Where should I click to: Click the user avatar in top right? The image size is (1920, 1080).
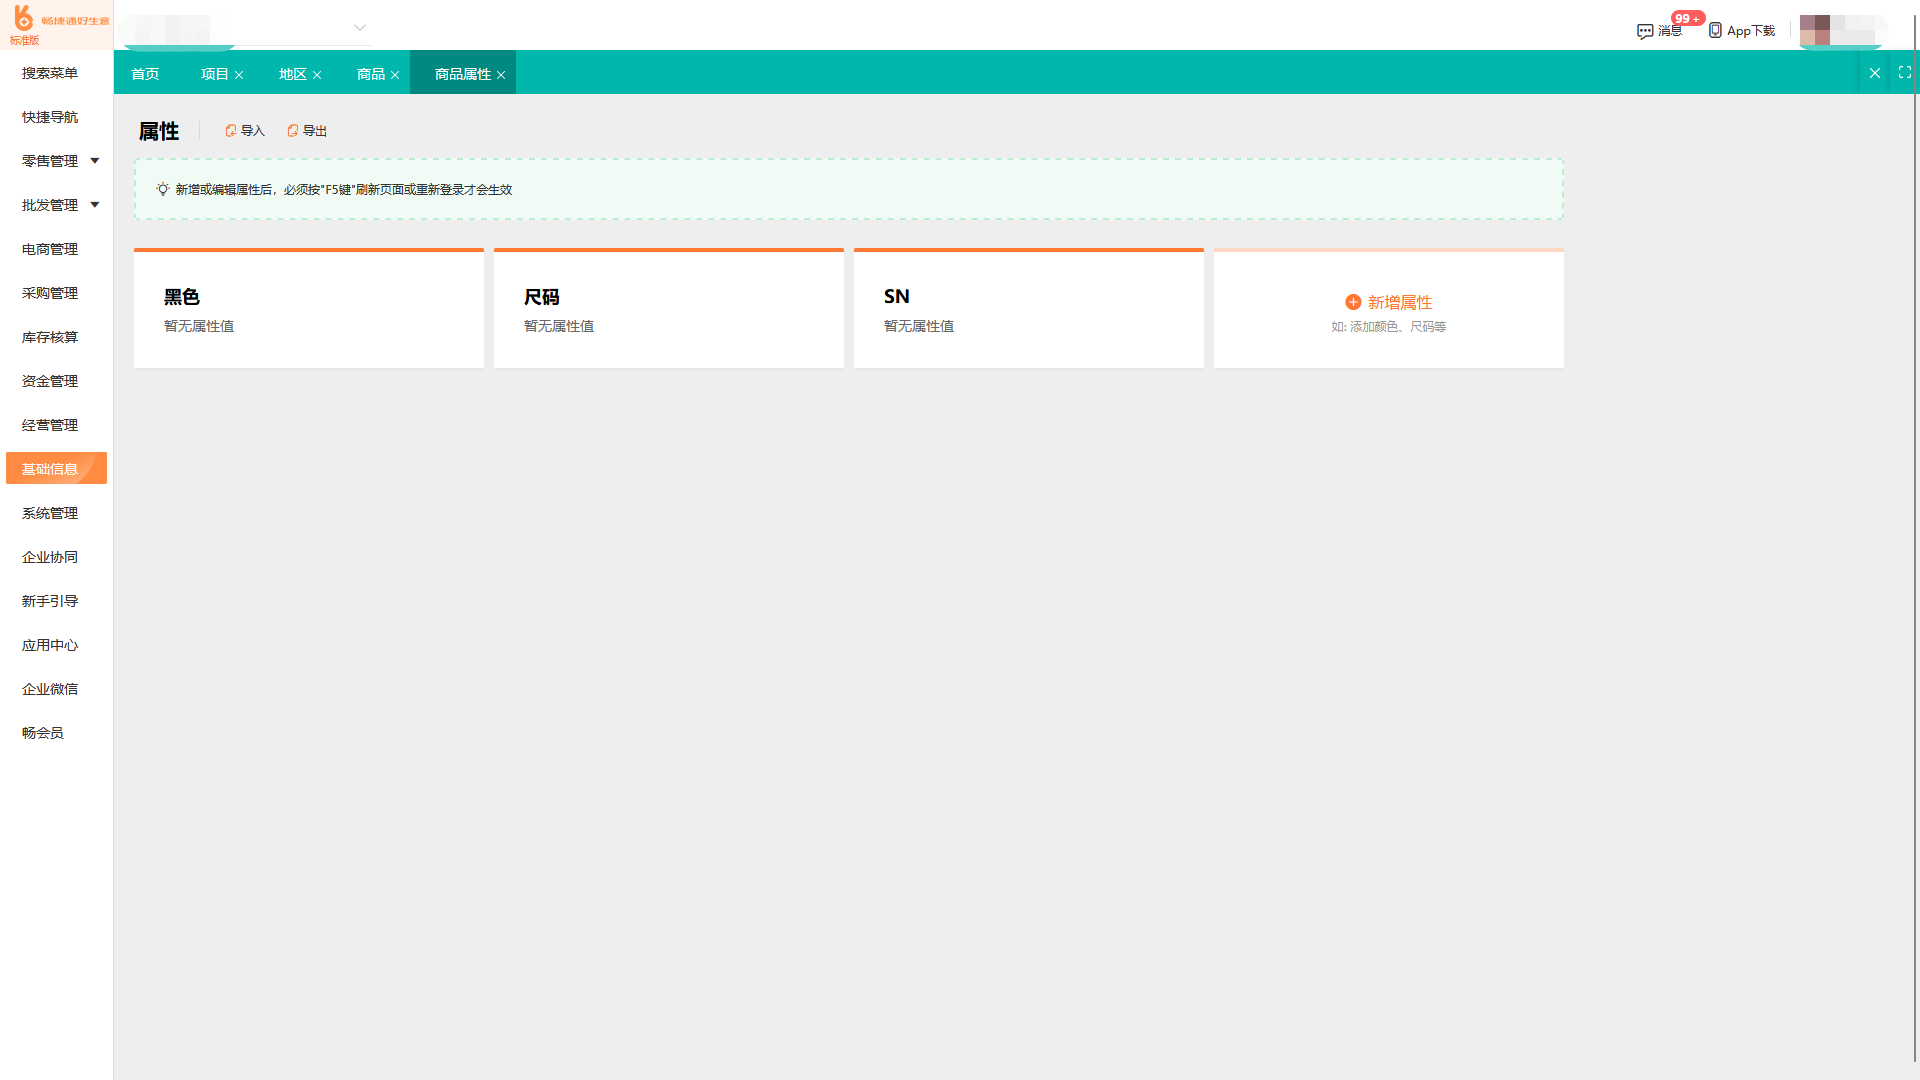click(1817, 29)
